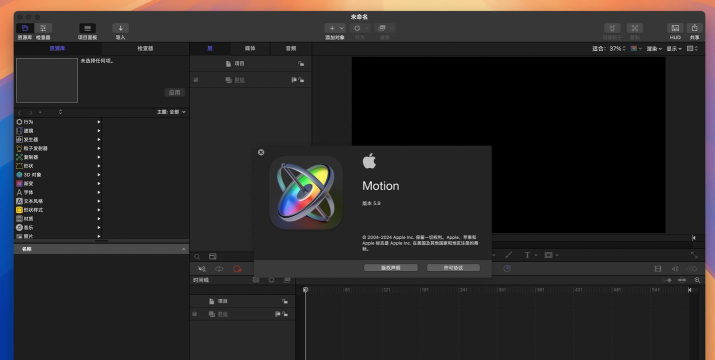715x360 pixels.
Task: Toggle the 群组 checkbox in layers list
Action: pyautogui.click(x=196, y=80)
